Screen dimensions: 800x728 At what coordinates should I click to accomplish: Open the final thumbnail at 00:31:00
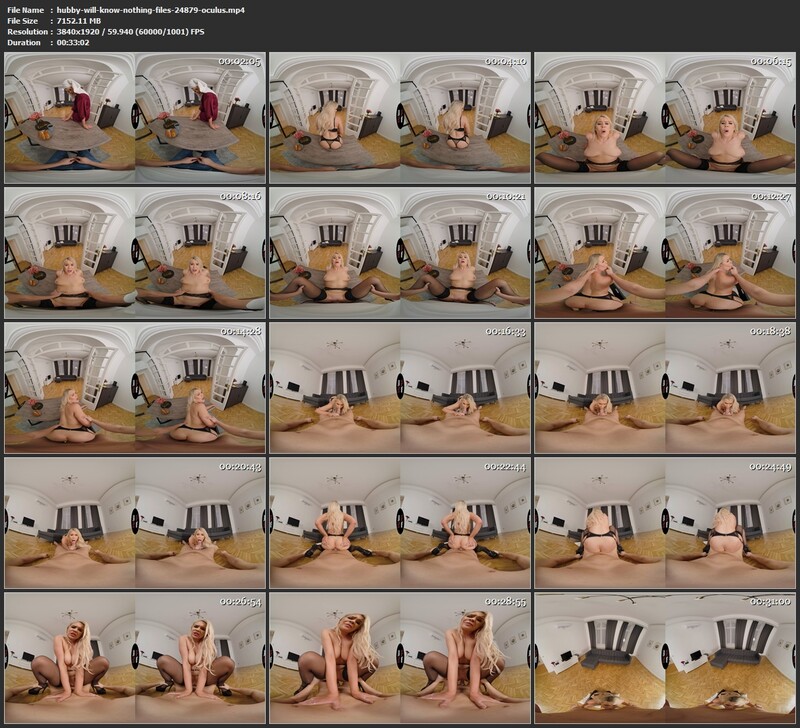pyautogui.click(x=665, y=656)
